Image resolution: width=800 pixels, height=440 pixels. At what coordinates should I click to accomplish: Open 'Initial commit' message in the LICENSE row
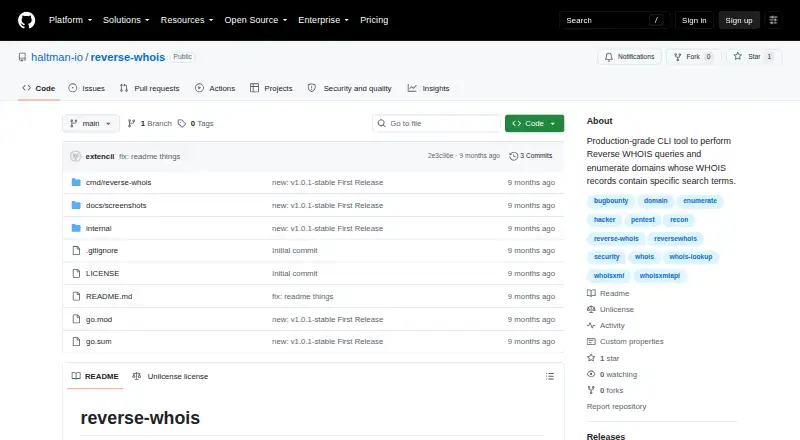tap(295, 274)
